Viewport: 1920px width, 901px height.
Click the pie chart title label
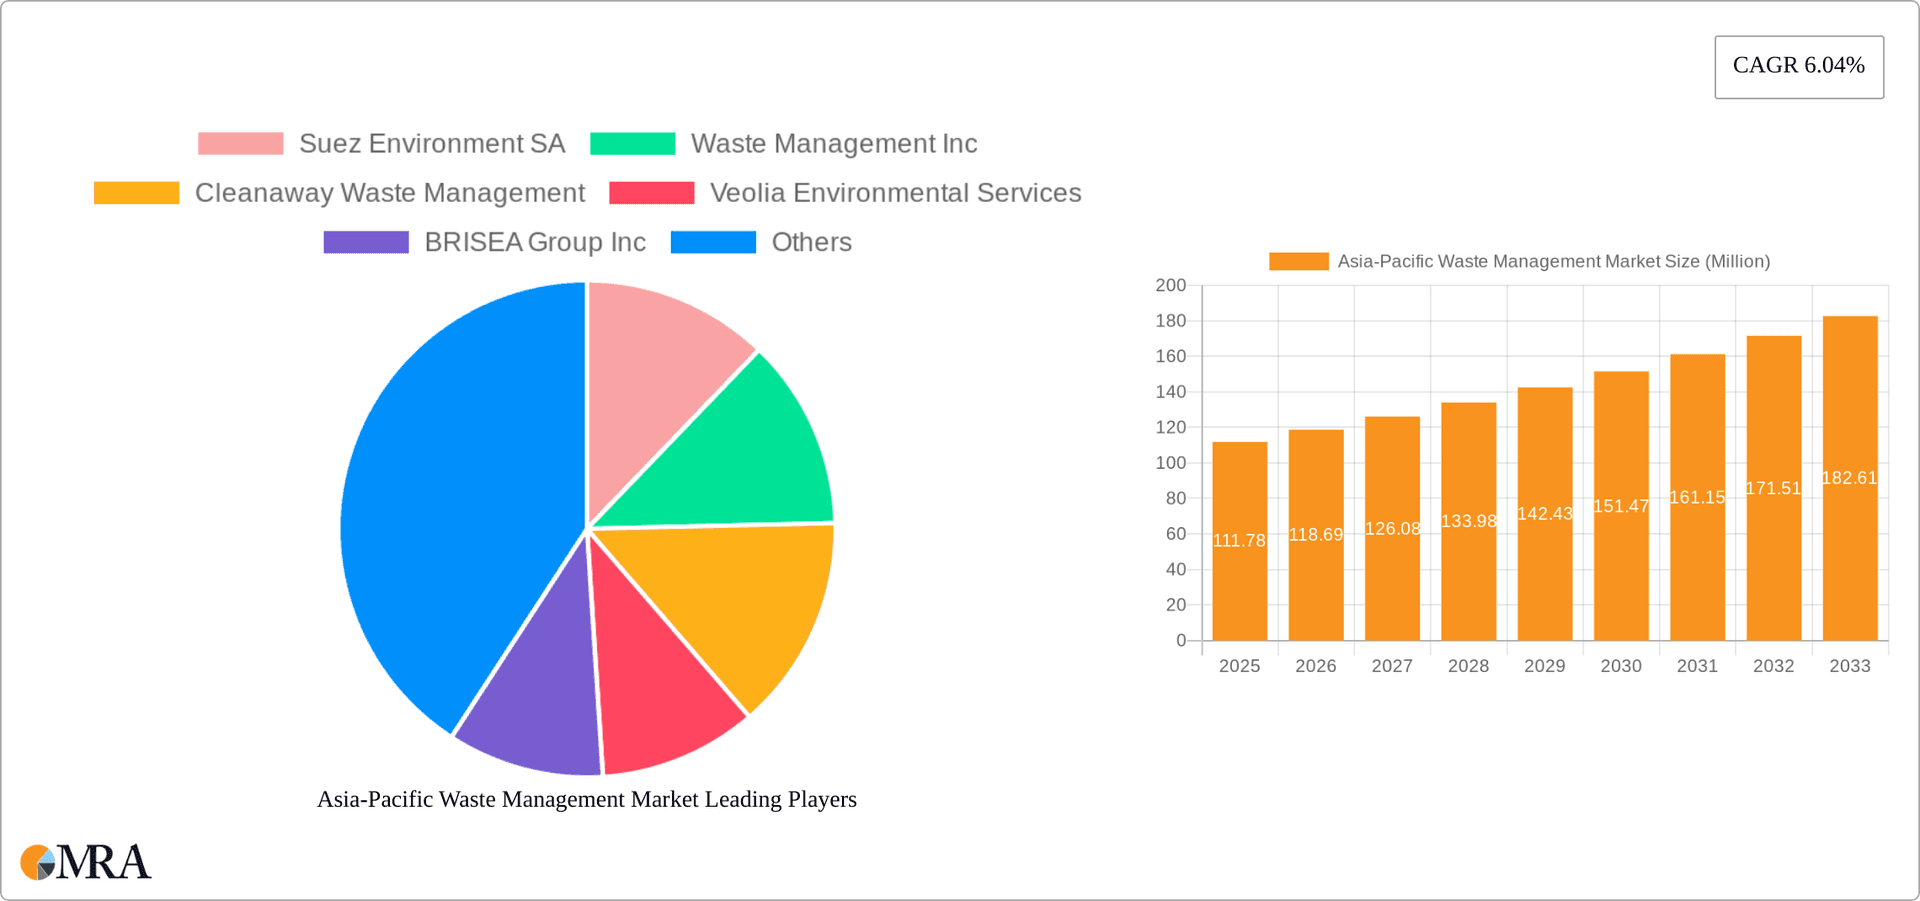(x=586, y=799)
